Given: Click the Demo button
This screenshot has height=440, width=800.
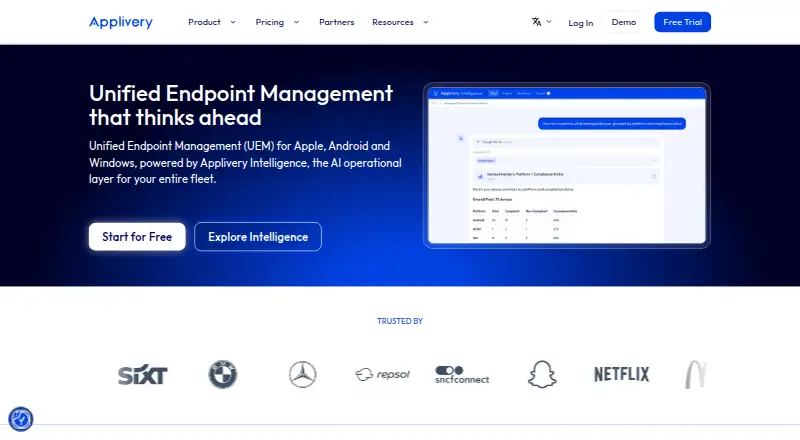Looking at the screenshot, I should (623, 22).
